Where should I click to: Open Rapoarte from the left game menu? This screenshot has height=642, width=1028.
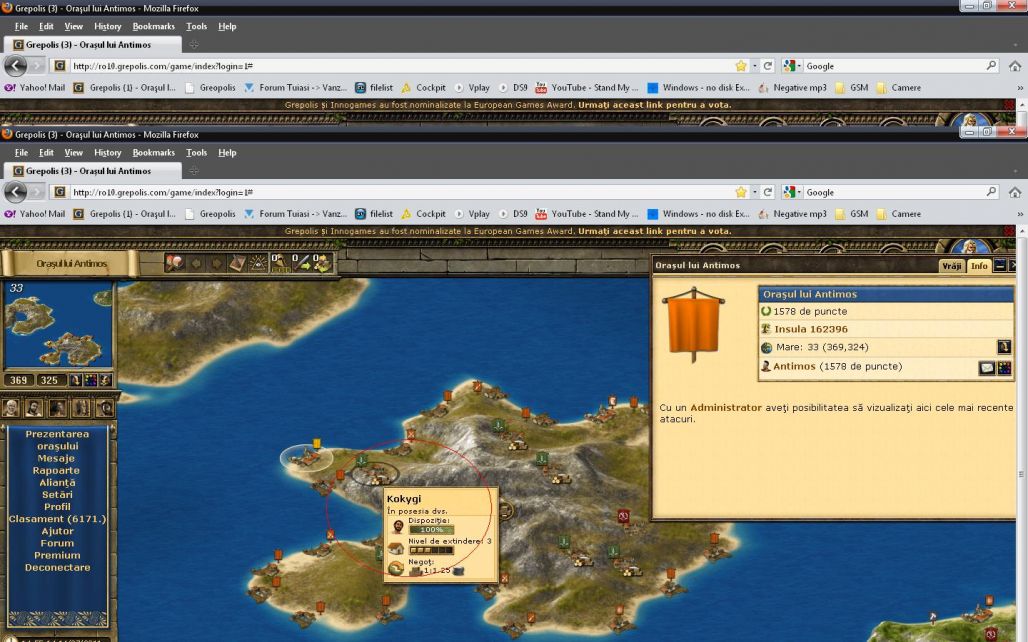(x=56, y=471)
